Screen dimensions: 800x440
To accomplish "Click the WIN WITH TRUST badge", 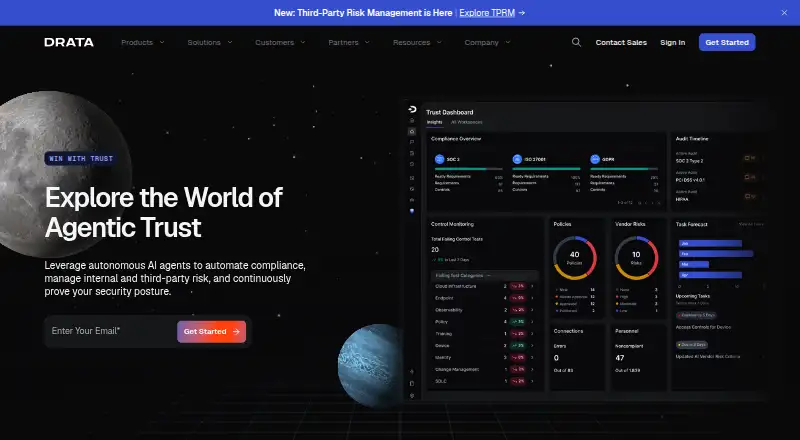I will coord(81,159).
